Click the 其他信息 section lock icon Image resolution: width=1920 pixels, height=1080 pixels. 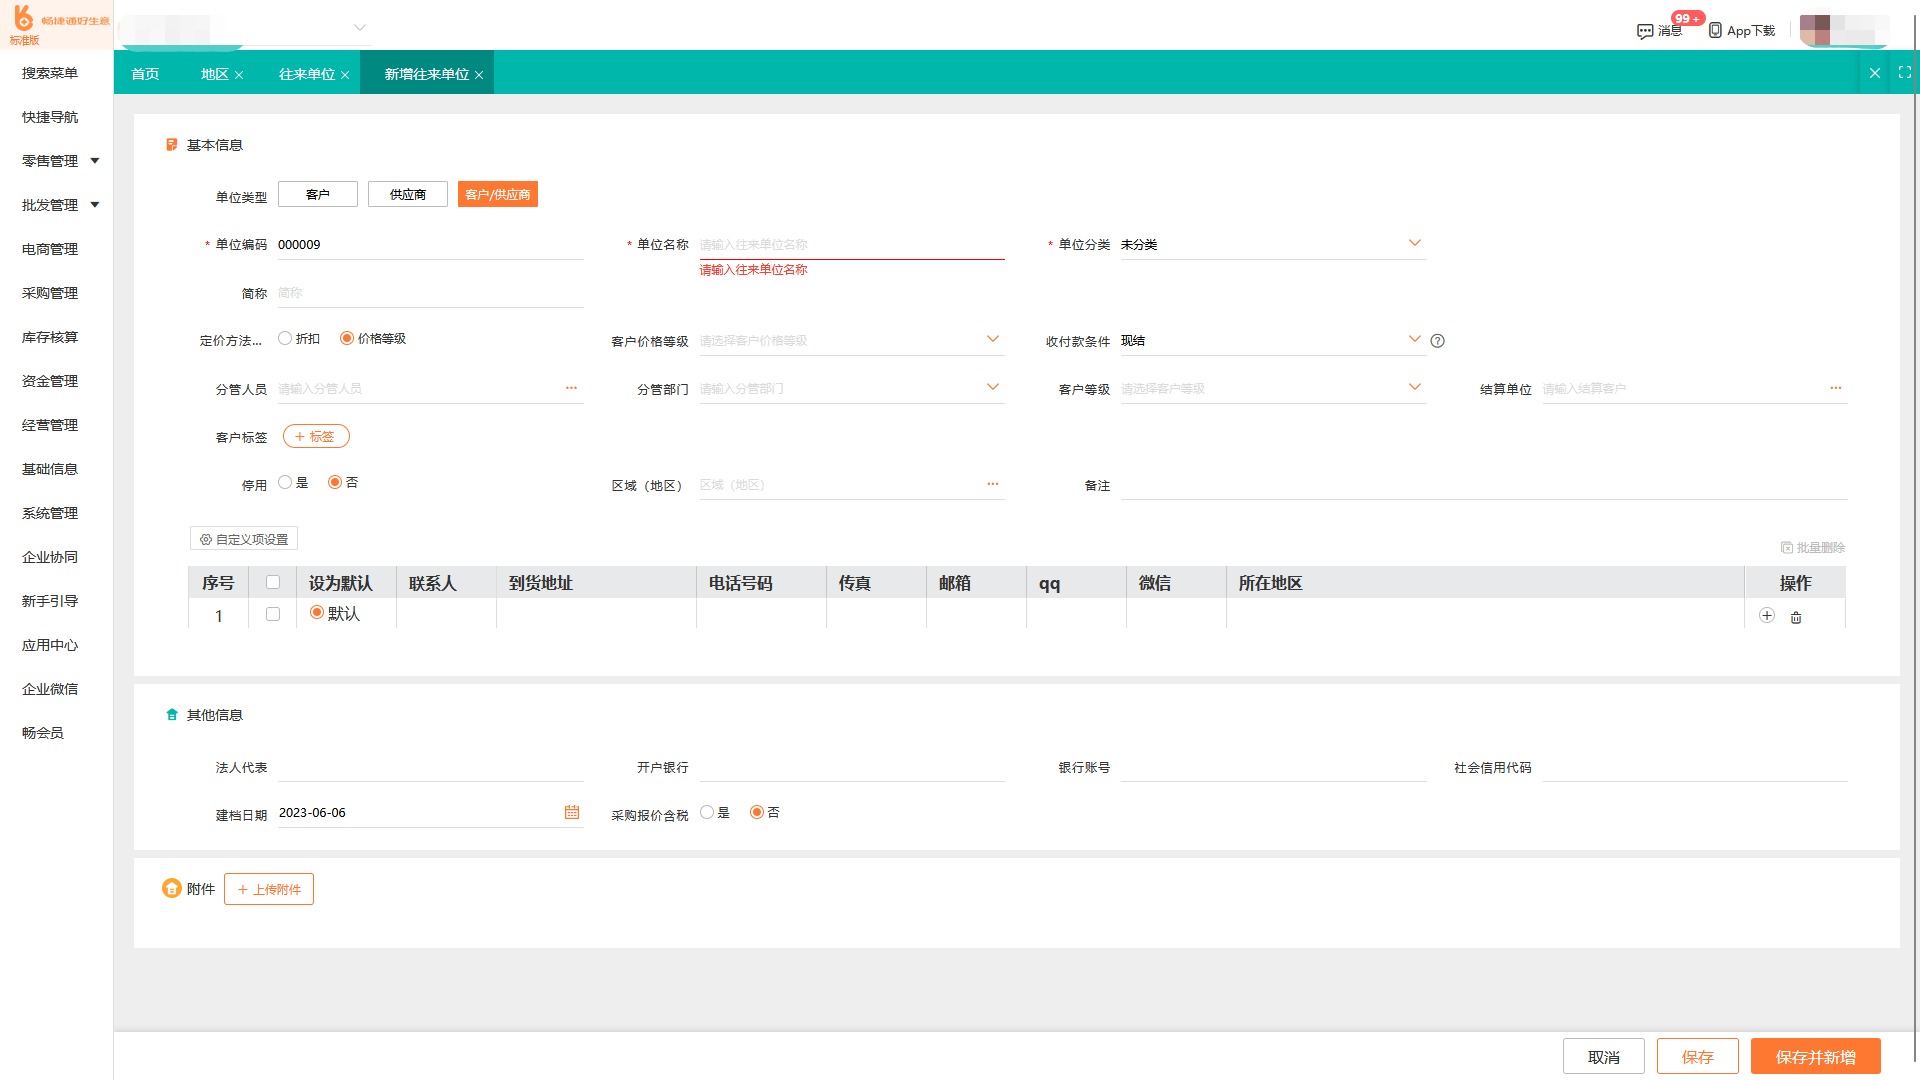(171, 715)
